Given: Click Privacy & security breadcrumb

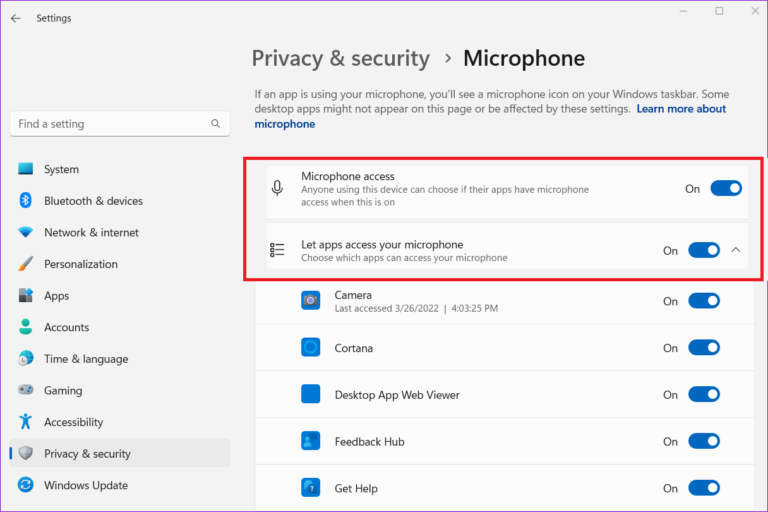Looking at the screenshot, I should pyautogui.click(x=340, y=58).
